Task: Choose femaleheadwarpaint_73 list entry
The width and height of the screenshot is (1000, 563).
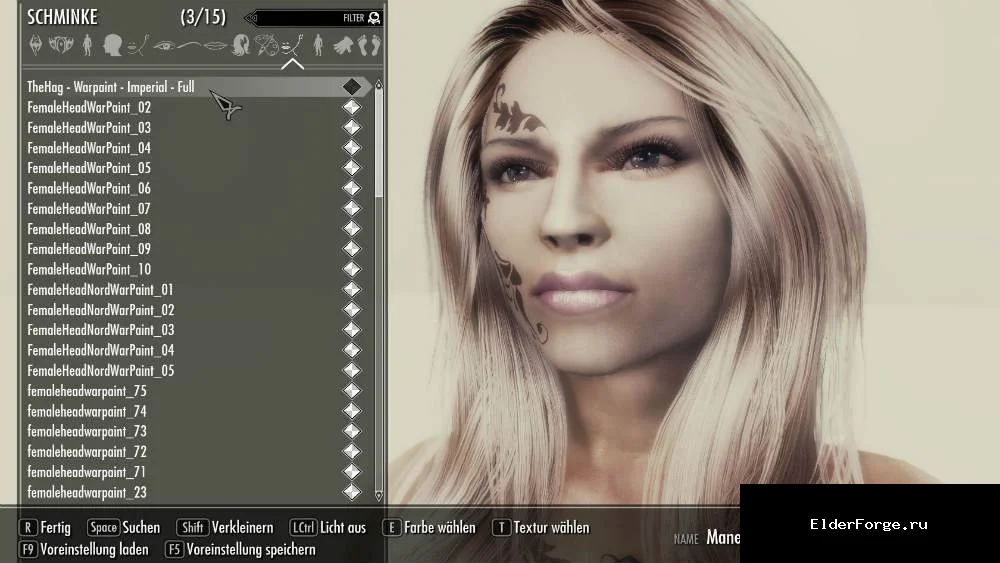Action: tap(87, 431)
